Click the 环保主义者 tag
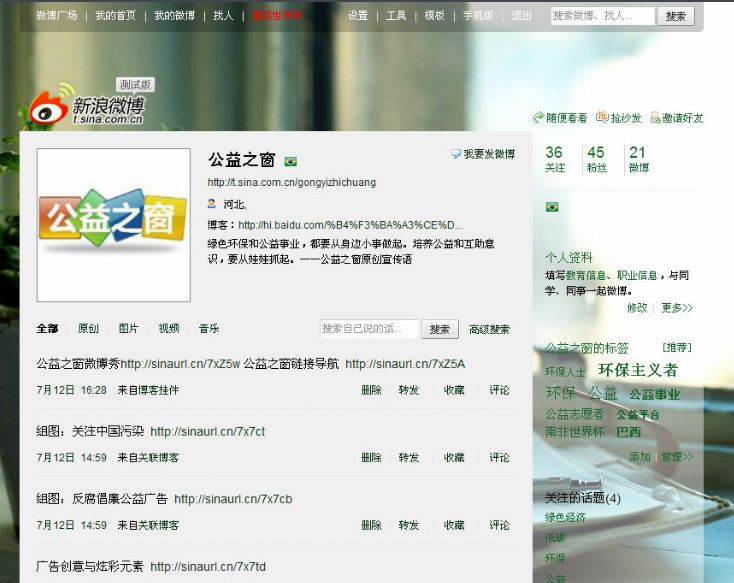Screen dimensions: 734x583 pos(638,371)
